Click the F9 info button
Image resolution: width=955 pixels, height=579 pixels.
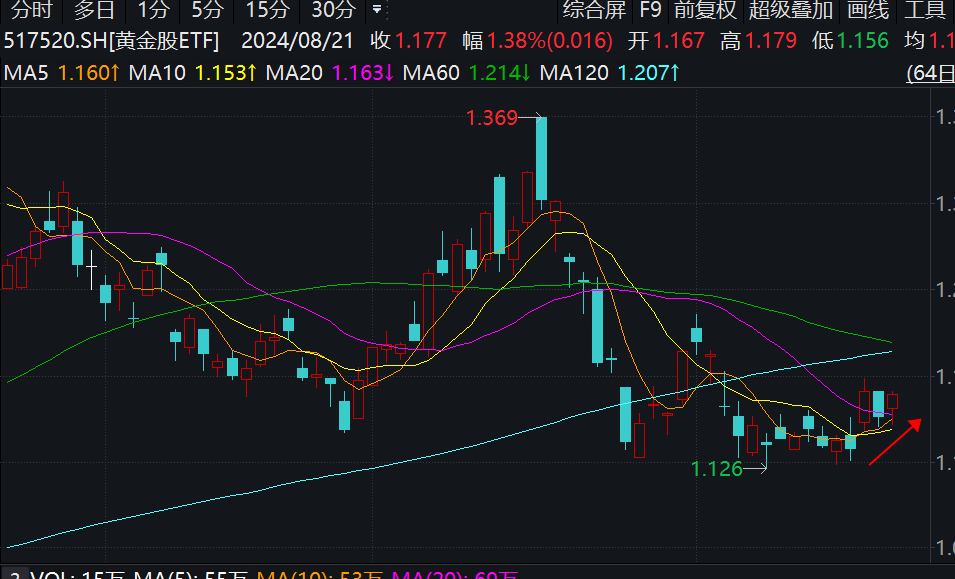tap(650, 11)
